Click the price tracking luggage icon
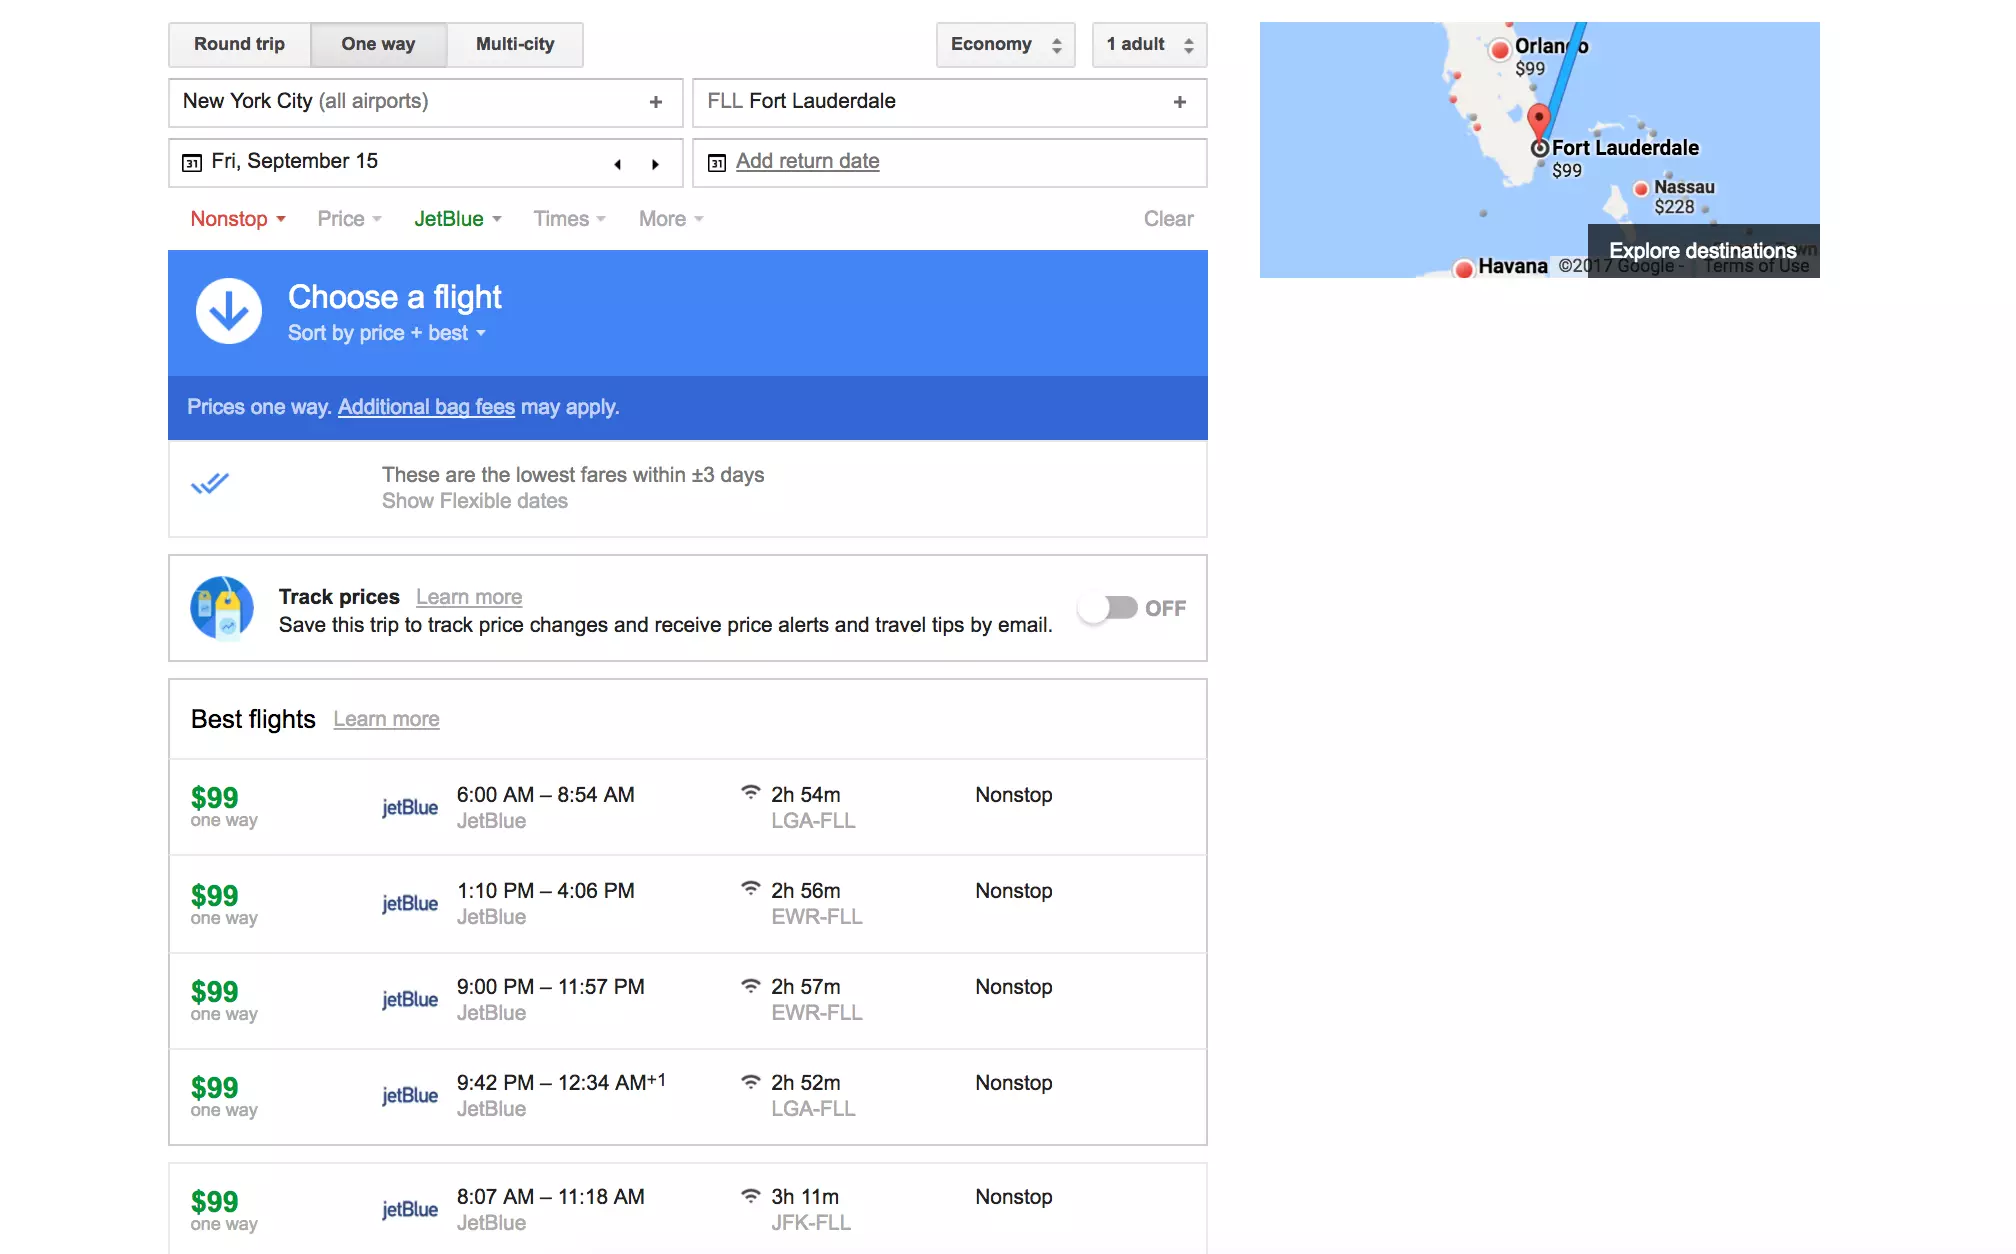 click(x=220, y=605)
